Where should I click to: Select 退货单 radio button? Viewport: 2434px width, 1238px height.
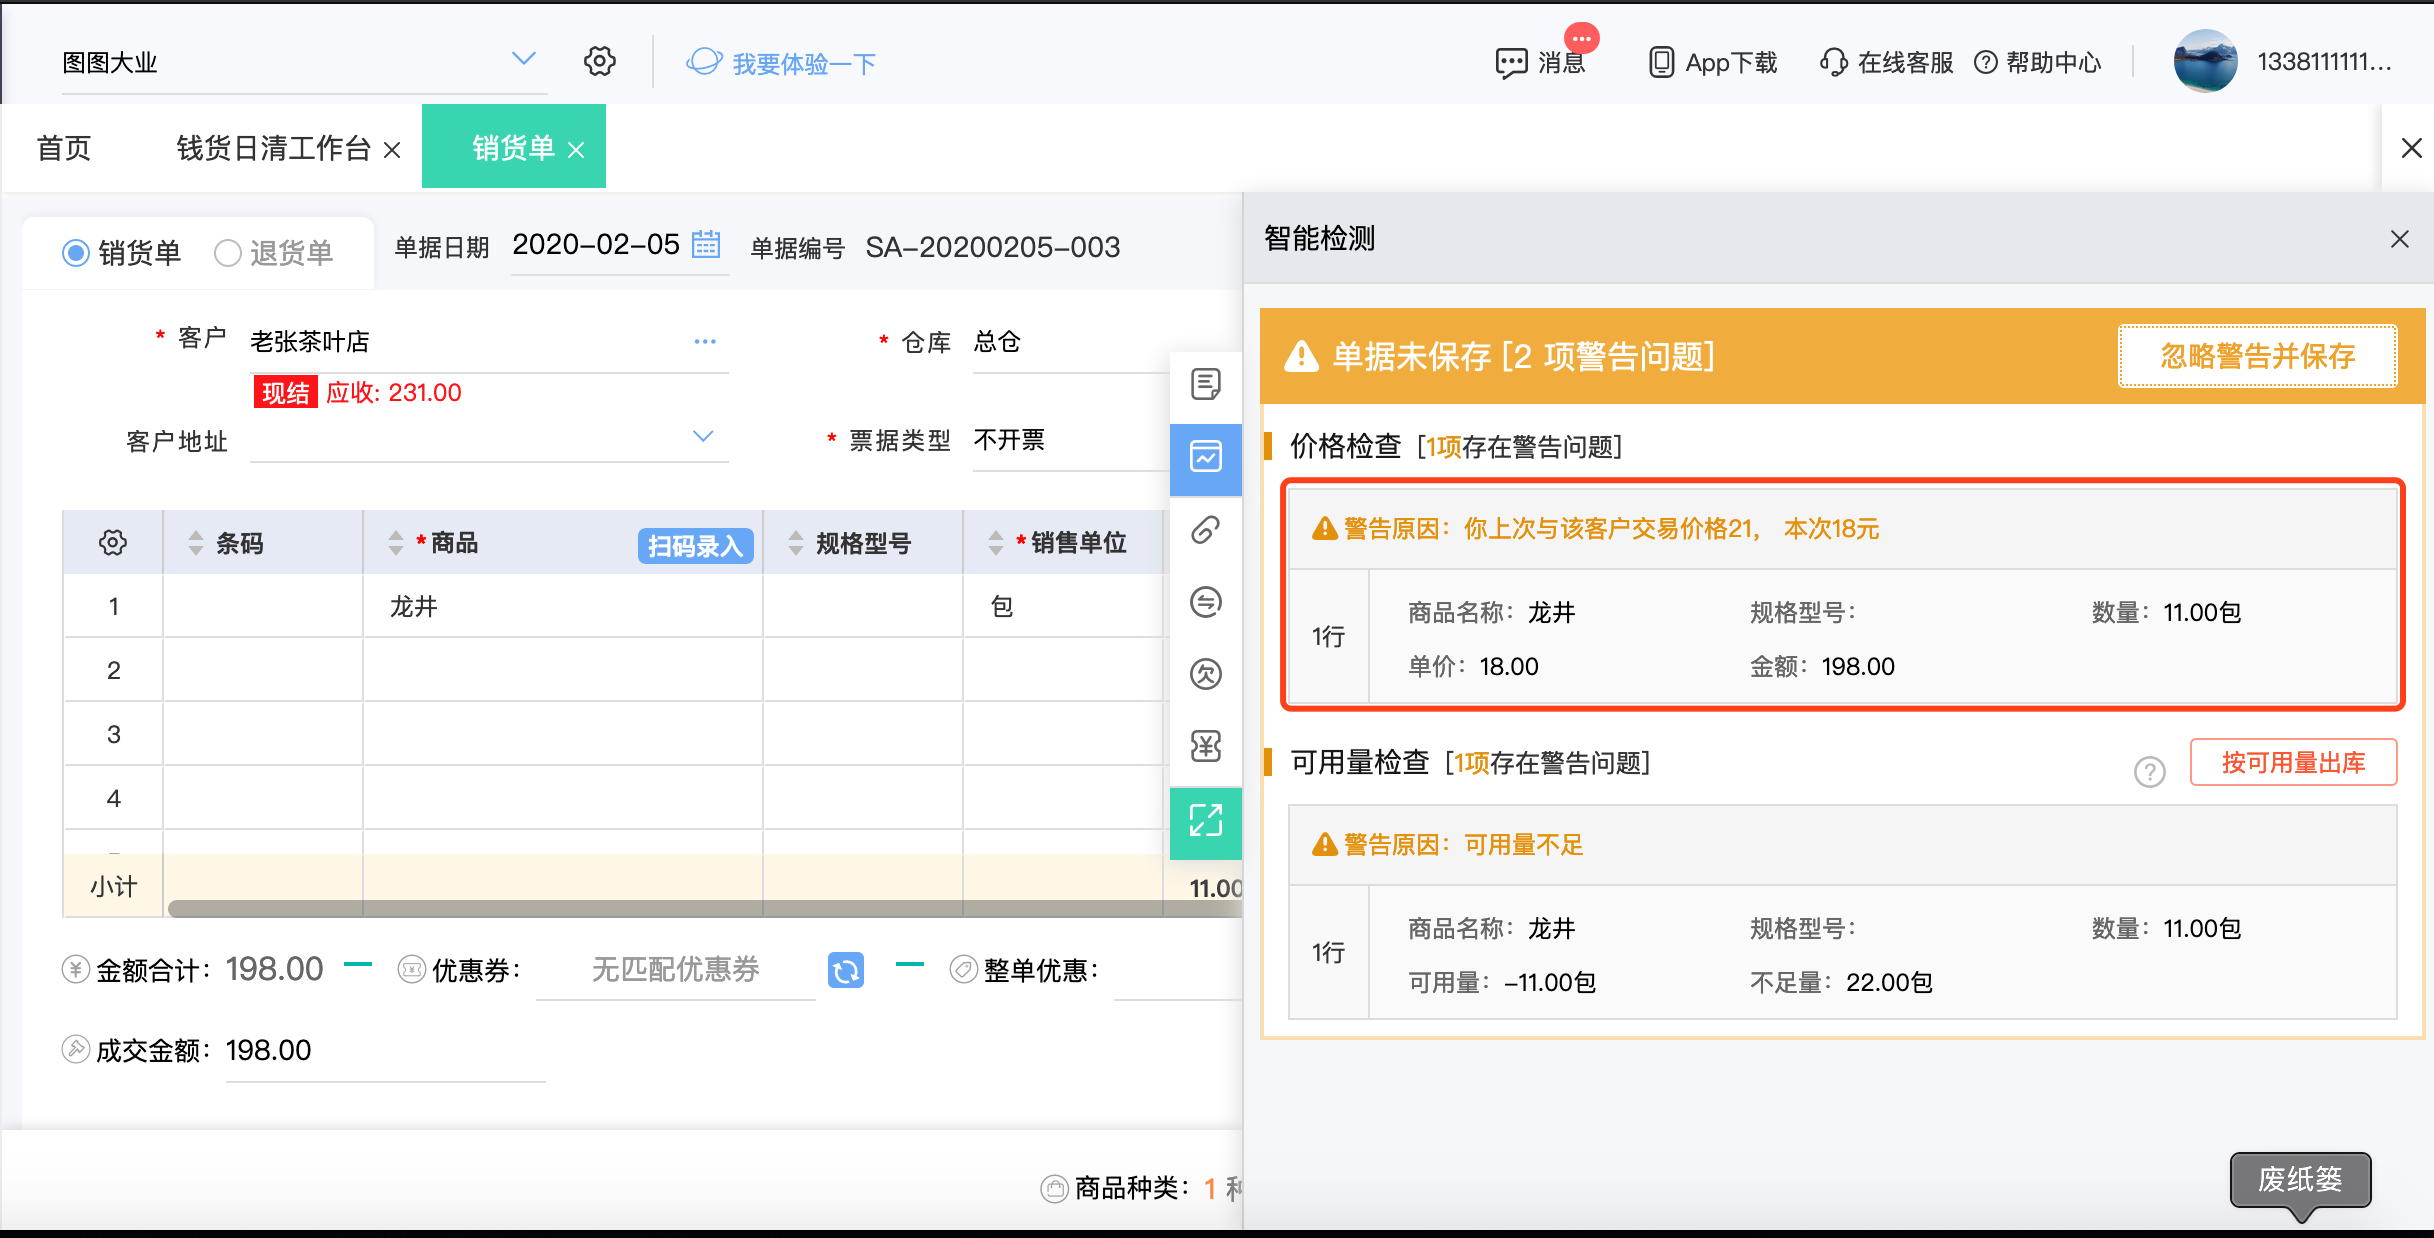click(230, 248)
